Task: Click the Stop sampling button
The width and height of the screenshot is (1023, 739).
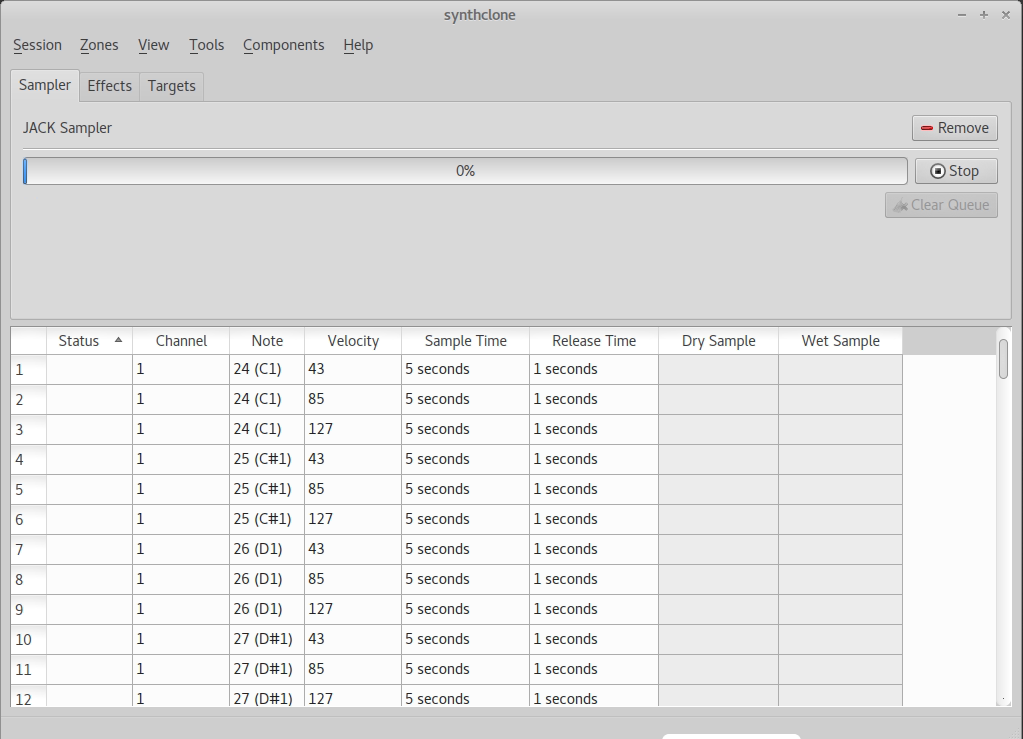Action: click(955, 171)
